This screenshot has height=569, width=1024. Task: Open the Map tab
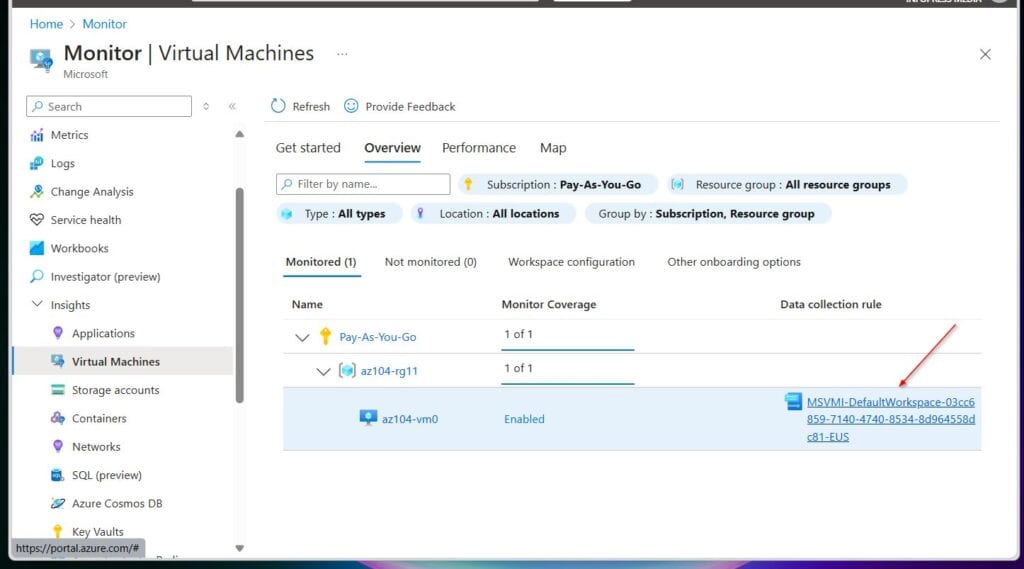(x=553, y=148)
